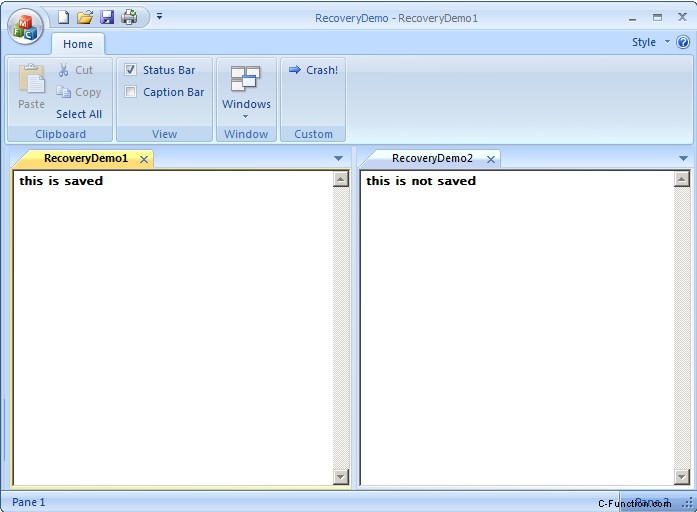Open the Style dropdown menu

[x=650, y=43]
